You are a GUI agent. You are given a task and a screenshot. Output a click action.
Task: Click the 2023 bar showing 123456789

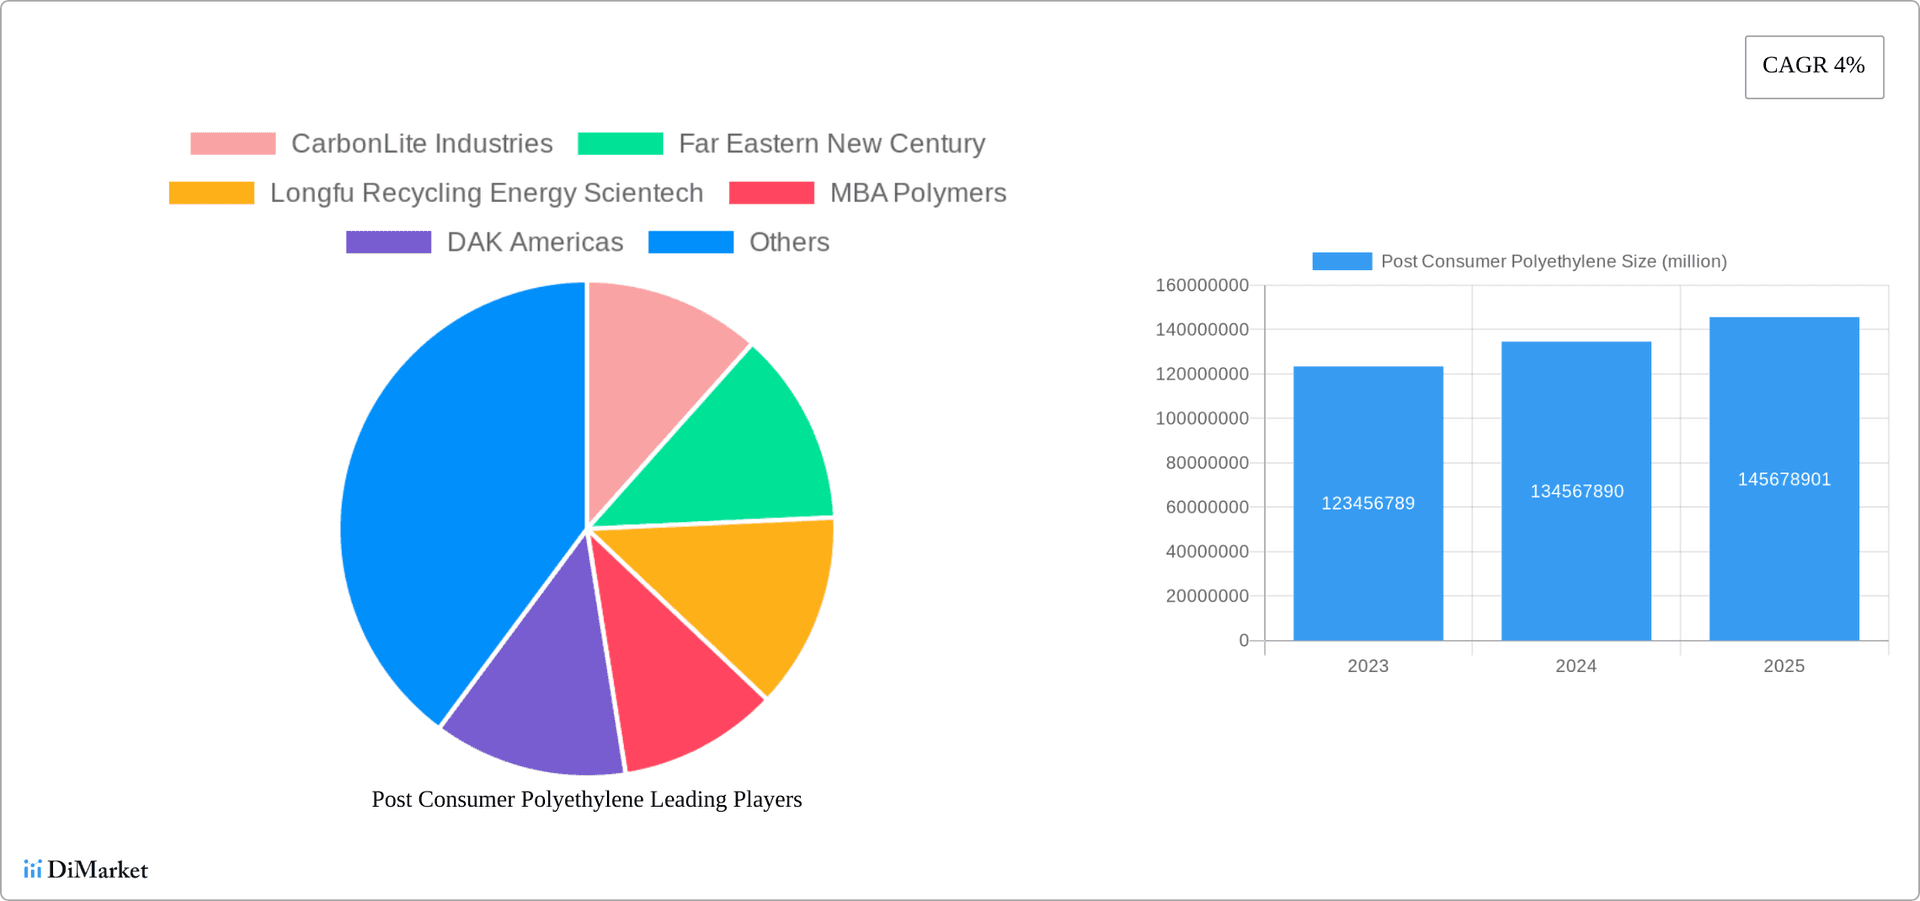(x=1368, y=503)
